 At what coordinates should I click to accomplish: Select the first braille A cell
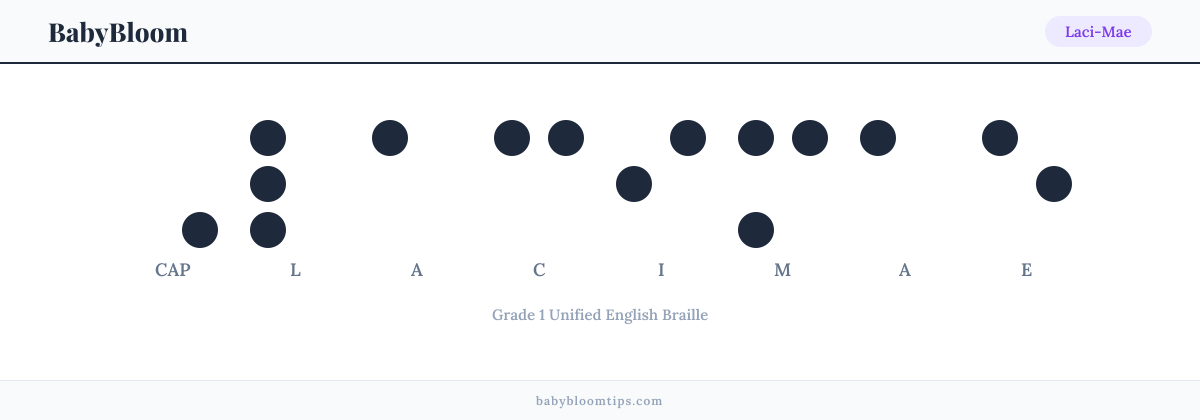point(417,184)
